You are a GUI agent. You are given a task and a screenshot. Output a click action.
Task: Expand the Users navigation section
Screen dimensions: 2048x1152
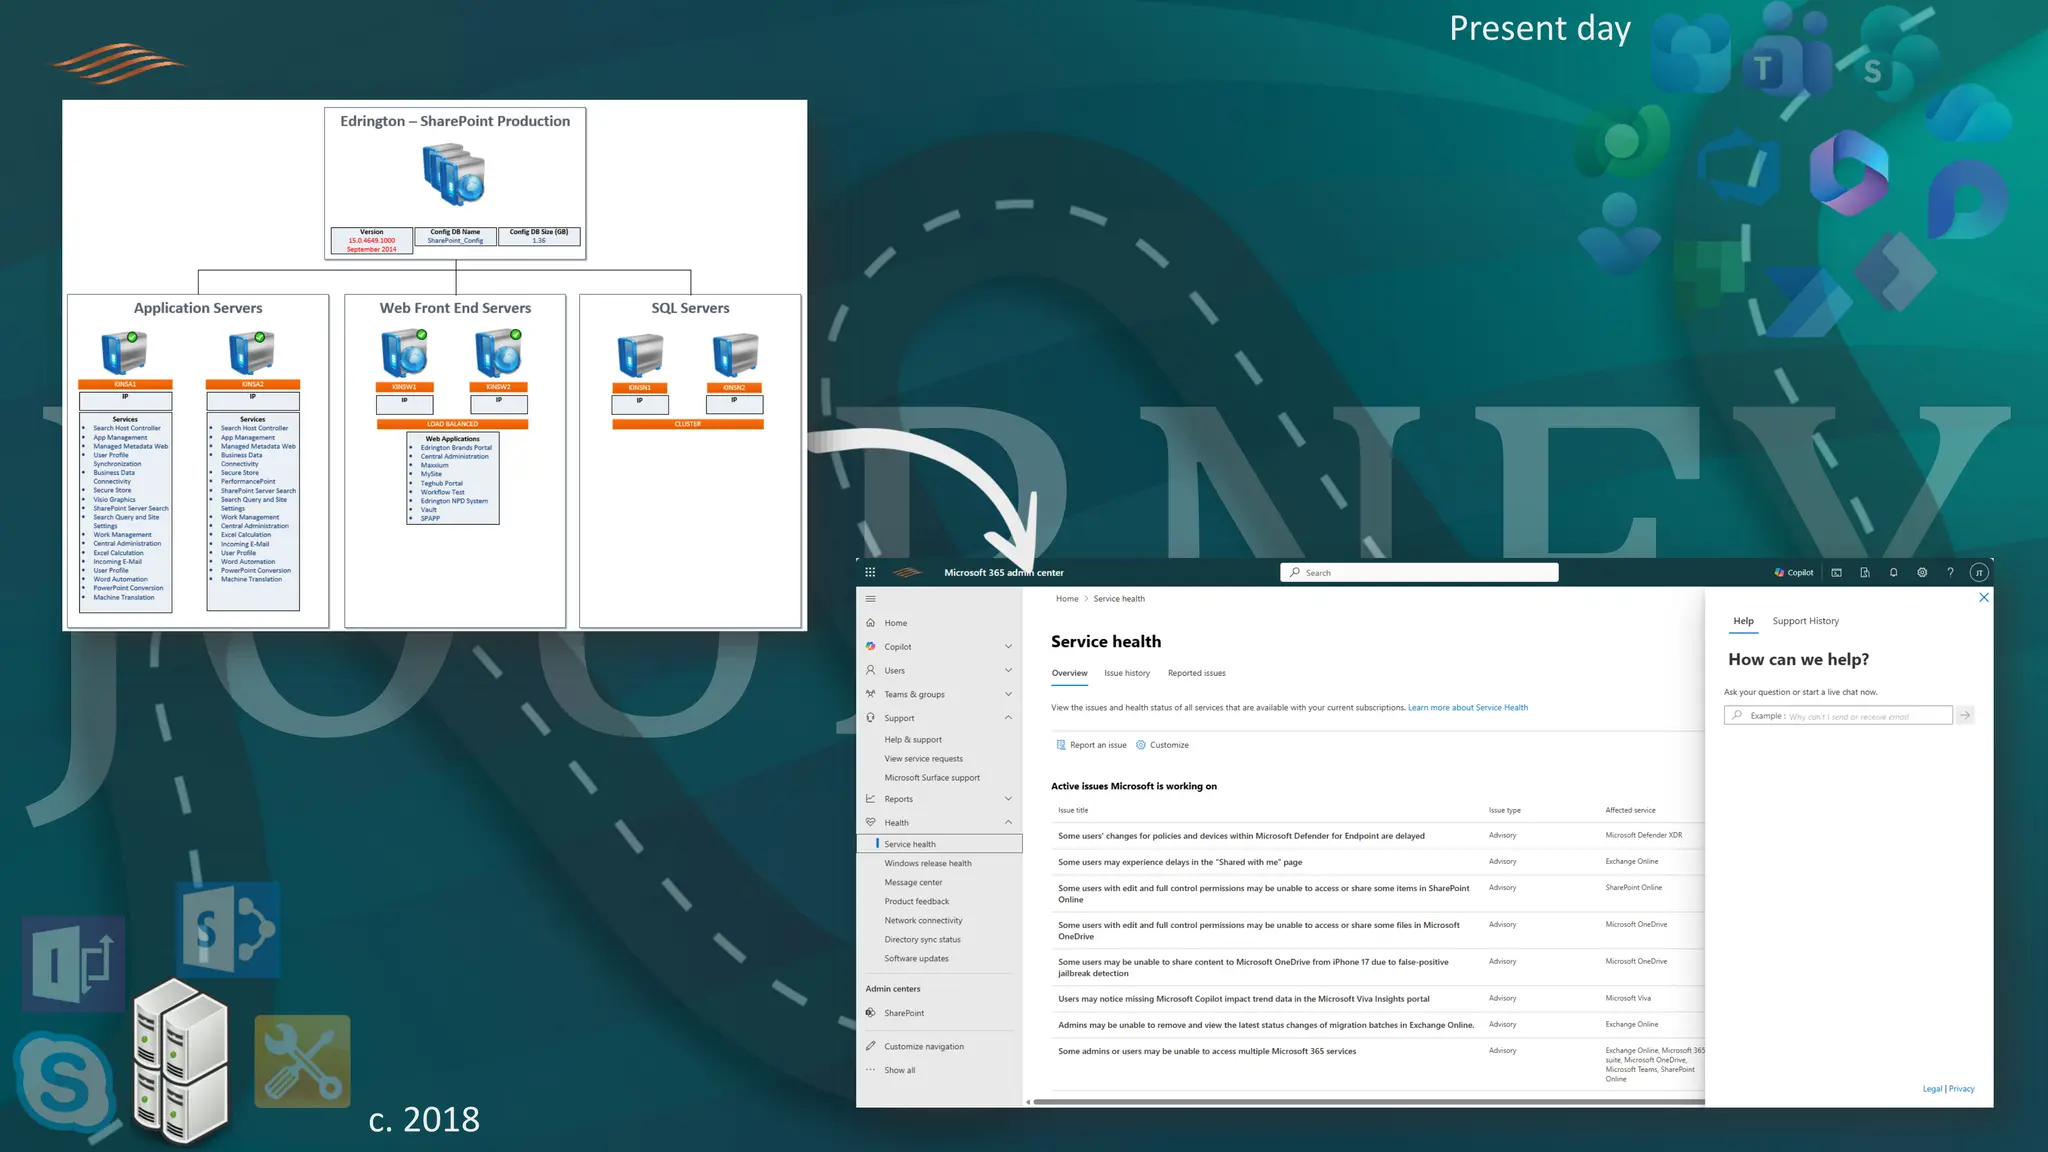pos(1008,671)
